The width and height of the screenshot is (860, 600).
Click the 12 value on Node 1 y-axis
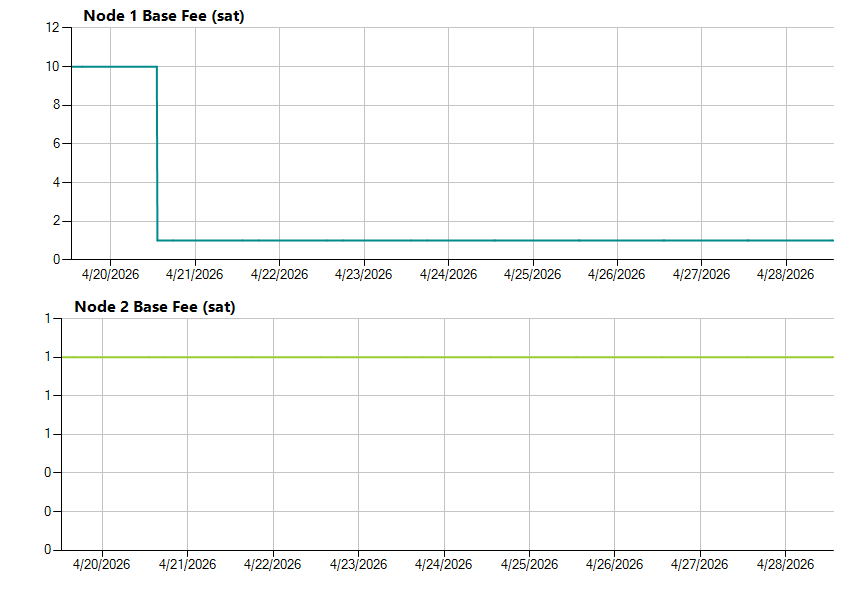52,27
